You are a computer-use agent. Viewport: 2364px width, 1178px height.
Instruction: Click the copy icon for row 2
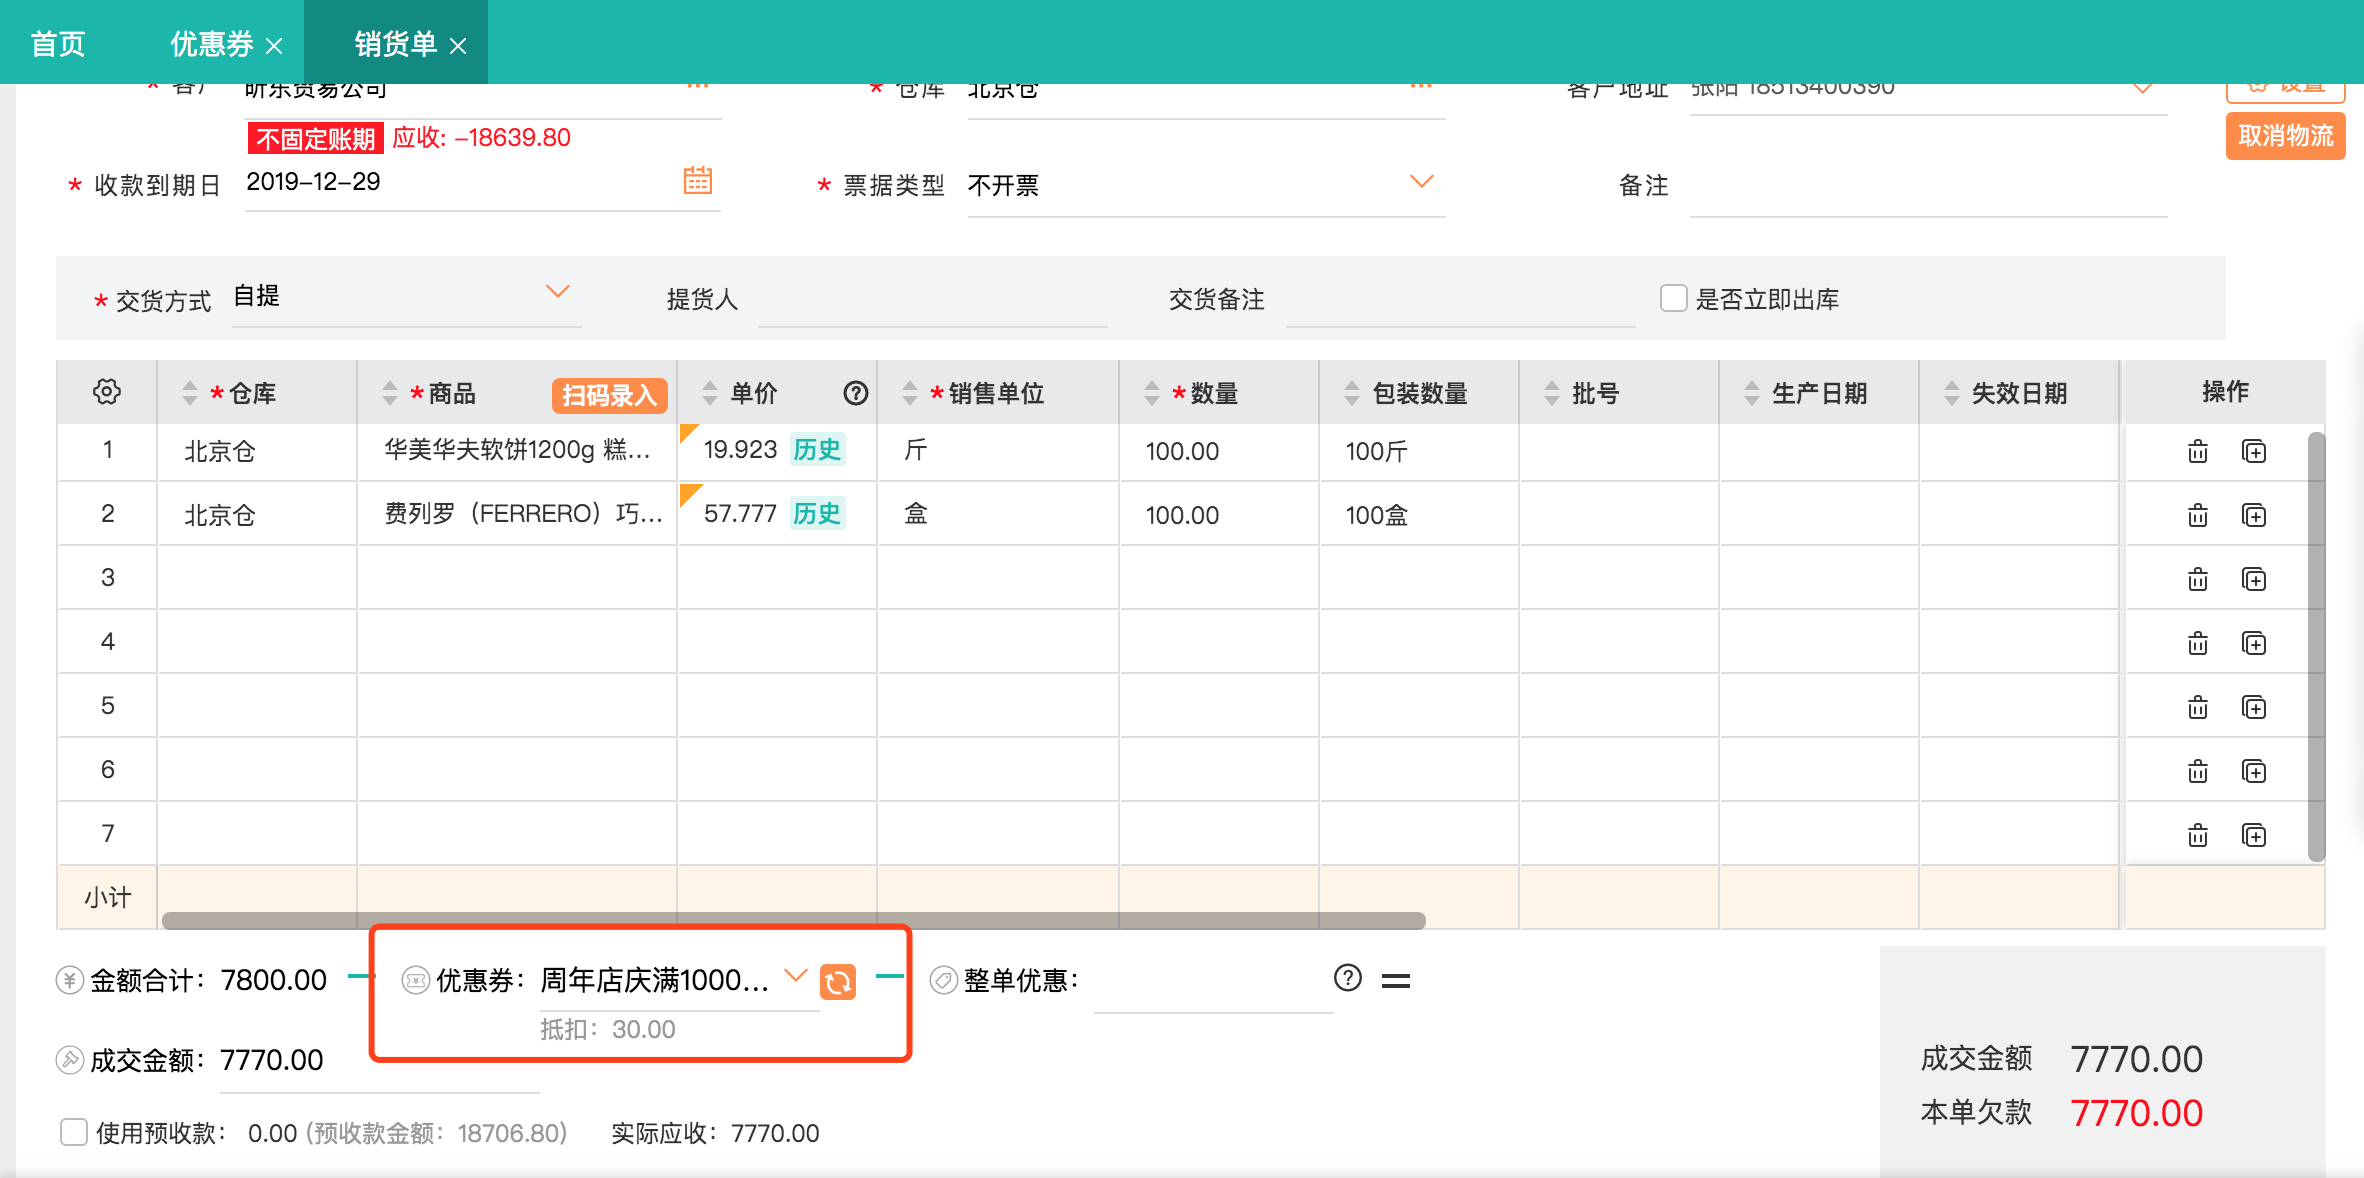click(x=2254, y=514)
